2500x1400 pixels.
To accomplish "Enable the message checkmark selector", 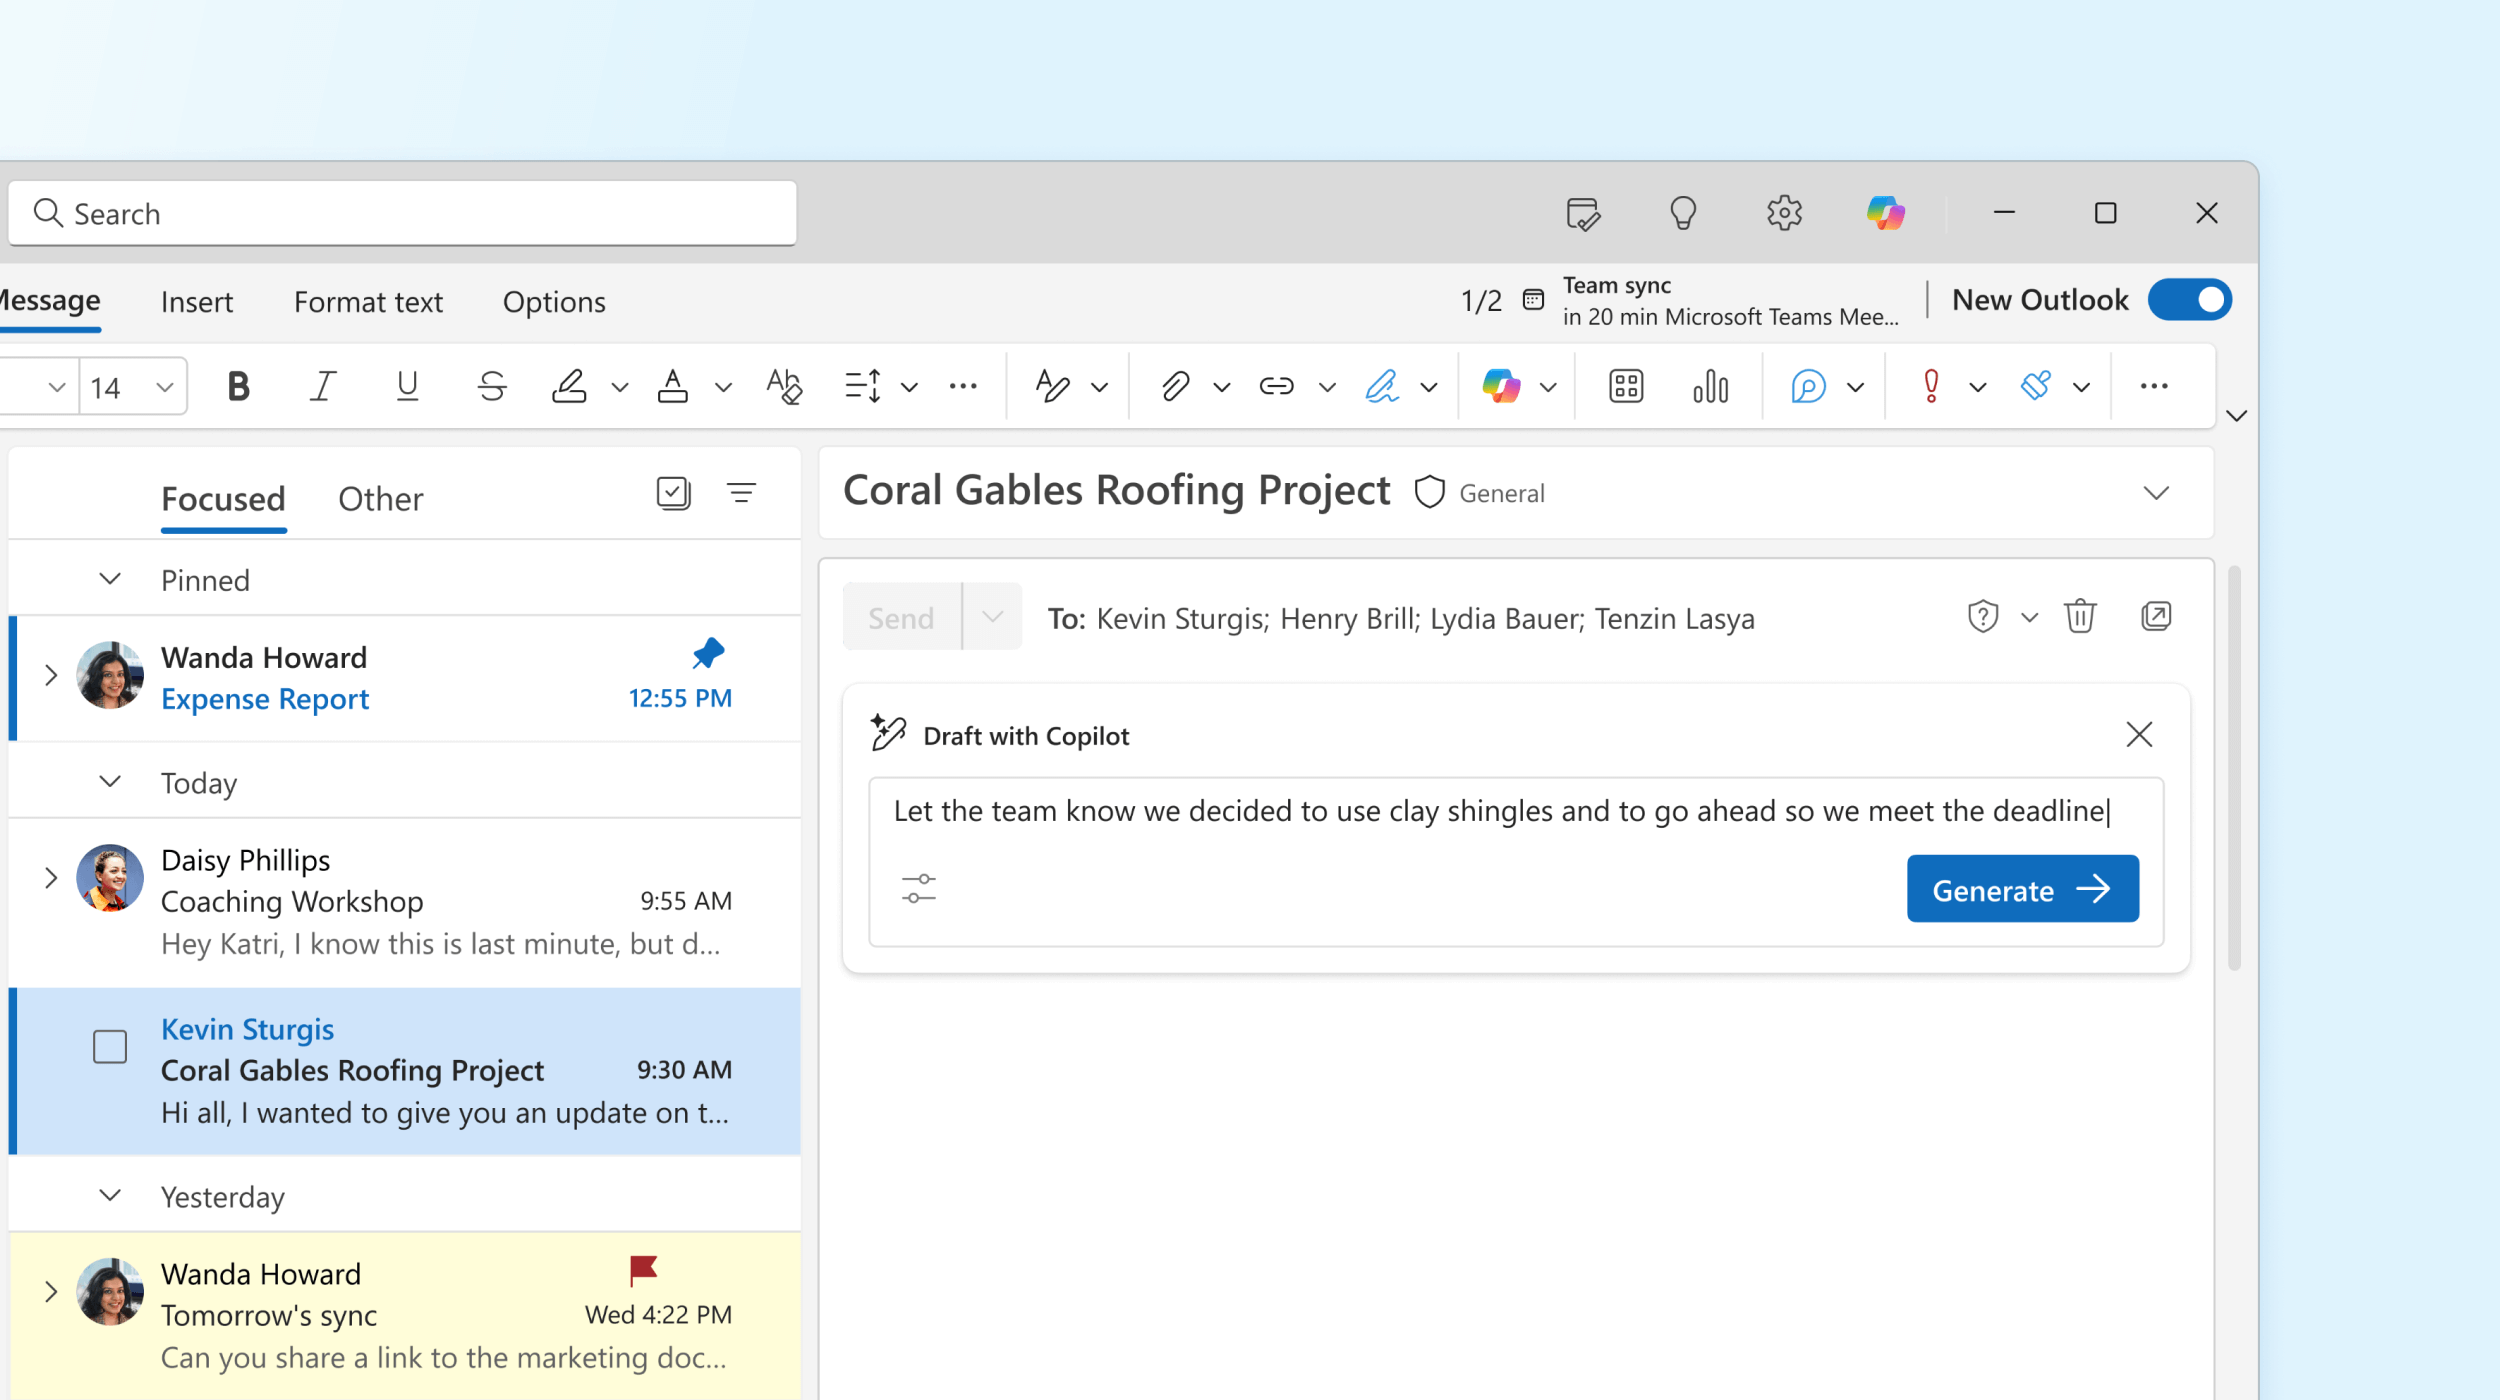I will (x=671, y=493).
